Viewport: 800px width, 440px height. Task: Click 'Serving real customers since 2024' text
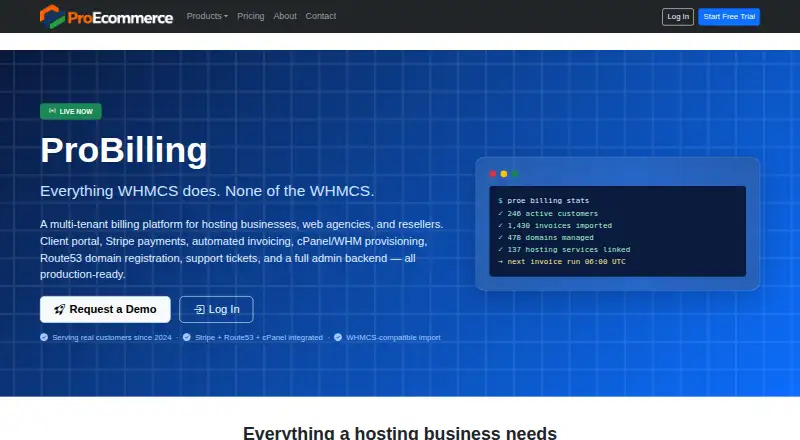[x=112, y=337]
